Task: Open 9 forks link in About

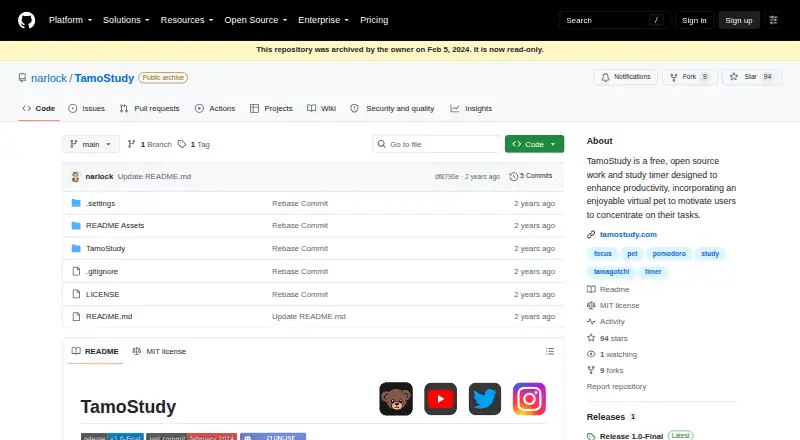Action: click(x=605, y=371)
